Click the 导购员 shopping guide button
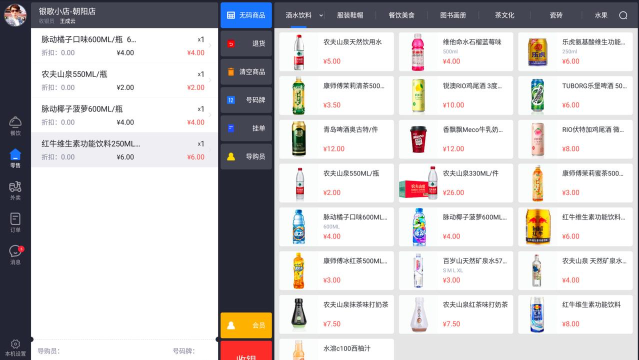Screen dimensions: 639x360 point(246,156)
